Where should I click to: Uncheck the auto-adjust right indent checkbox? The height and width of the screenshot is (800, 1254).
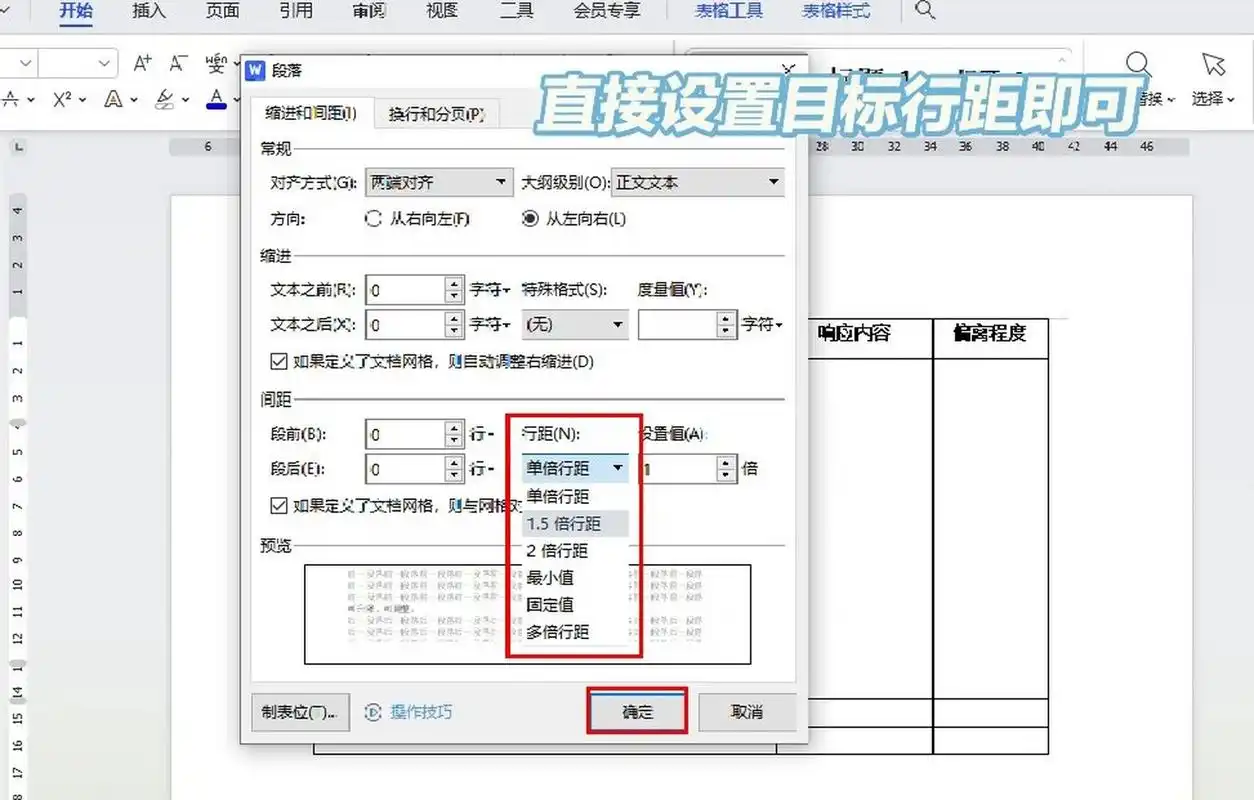(279, 361)
